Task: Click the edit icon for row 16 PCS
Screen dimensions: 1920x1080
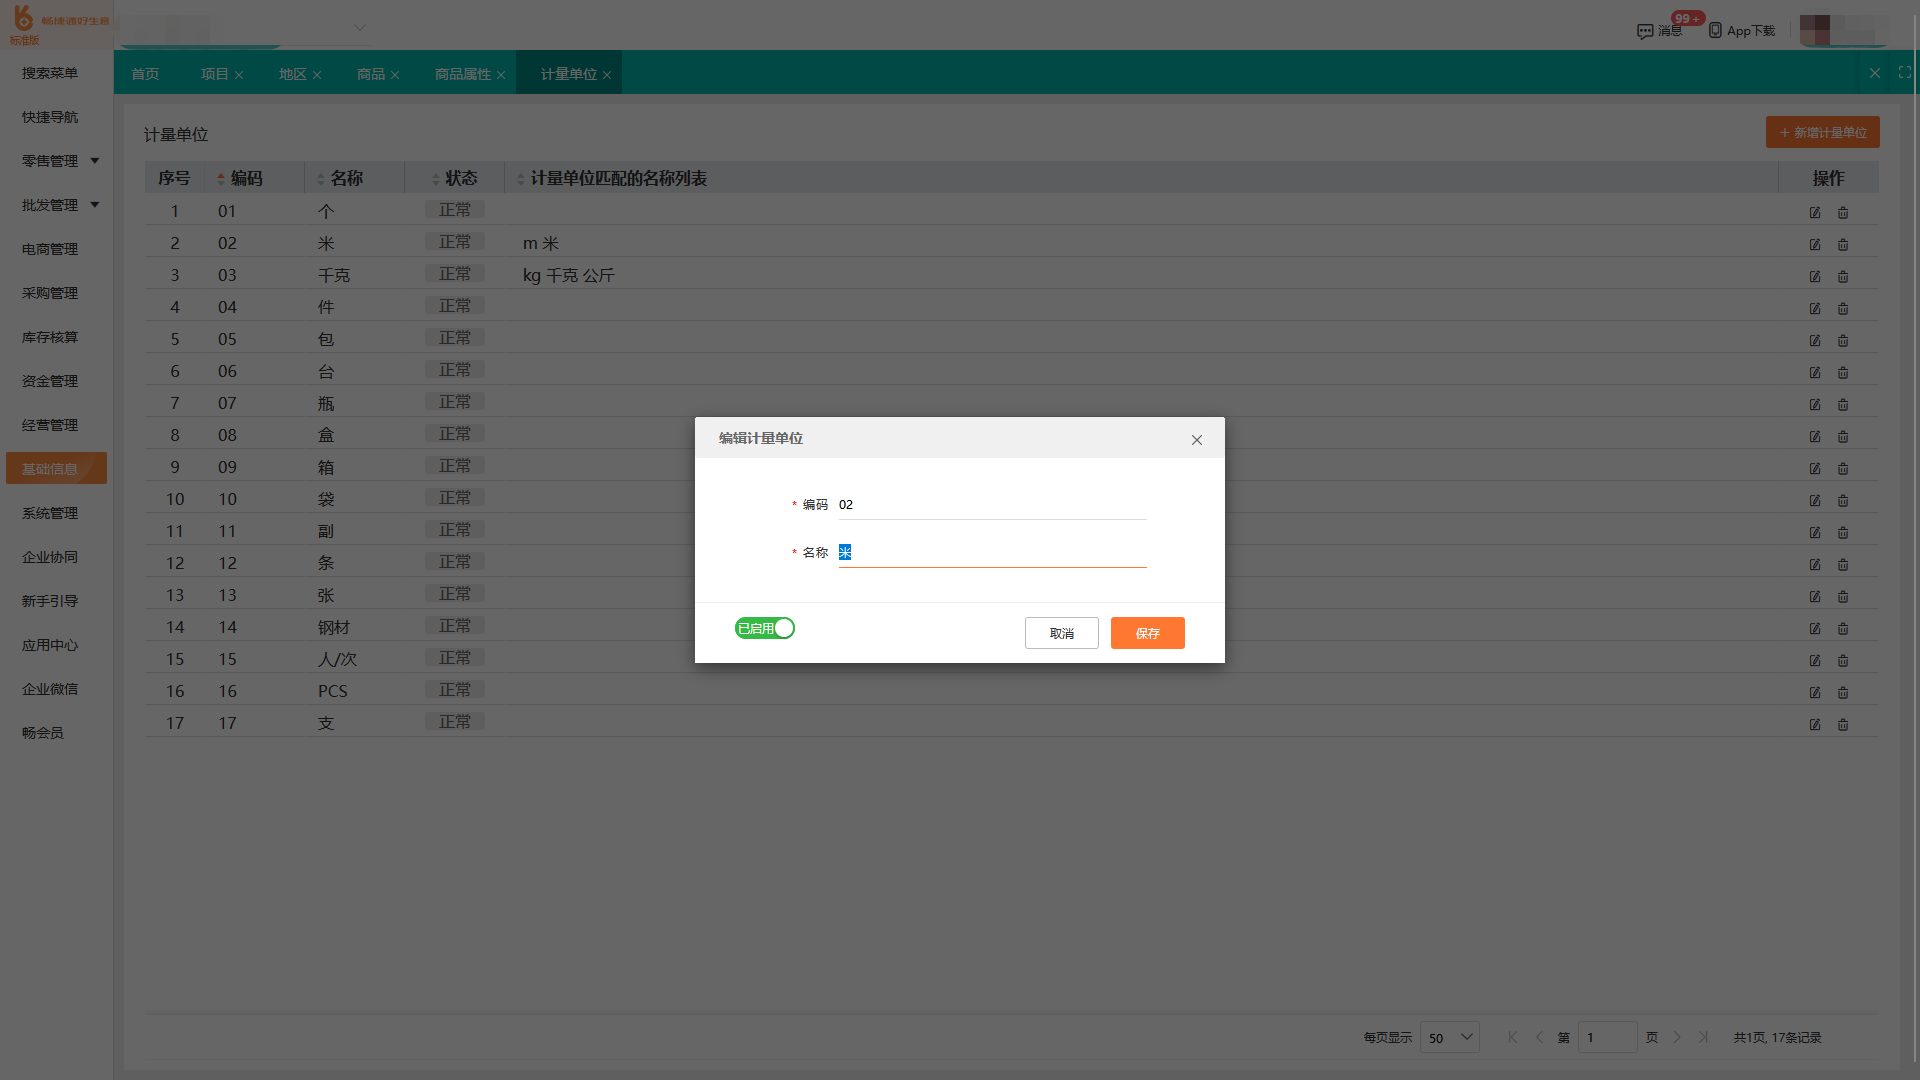Action: [x=1815, y=691]
